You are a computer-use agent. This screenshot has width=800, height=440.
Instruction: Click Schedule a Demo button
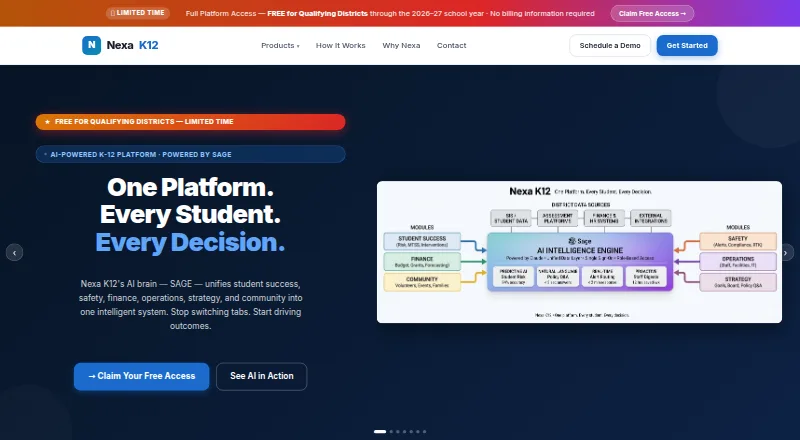610,45
